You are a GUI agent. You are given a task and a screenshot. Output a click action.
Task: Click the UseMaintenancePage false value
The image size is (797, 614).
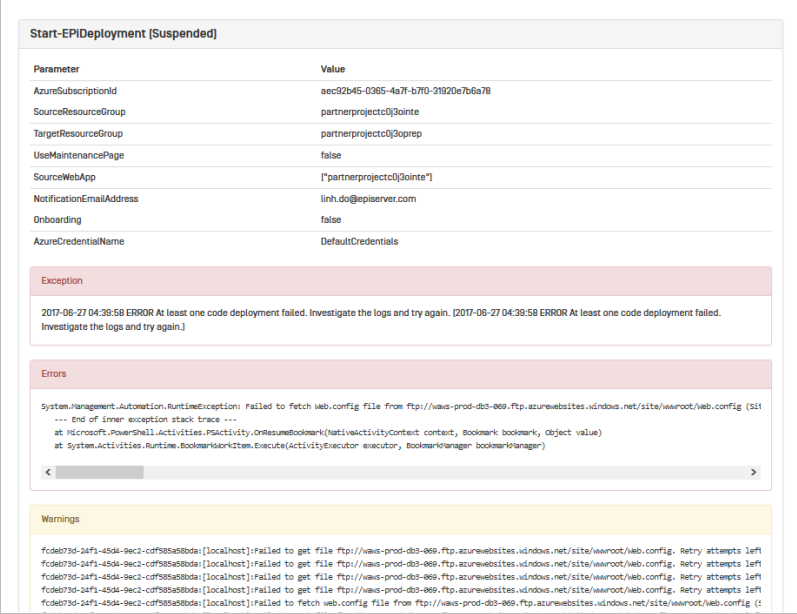(x=331, y=155)
